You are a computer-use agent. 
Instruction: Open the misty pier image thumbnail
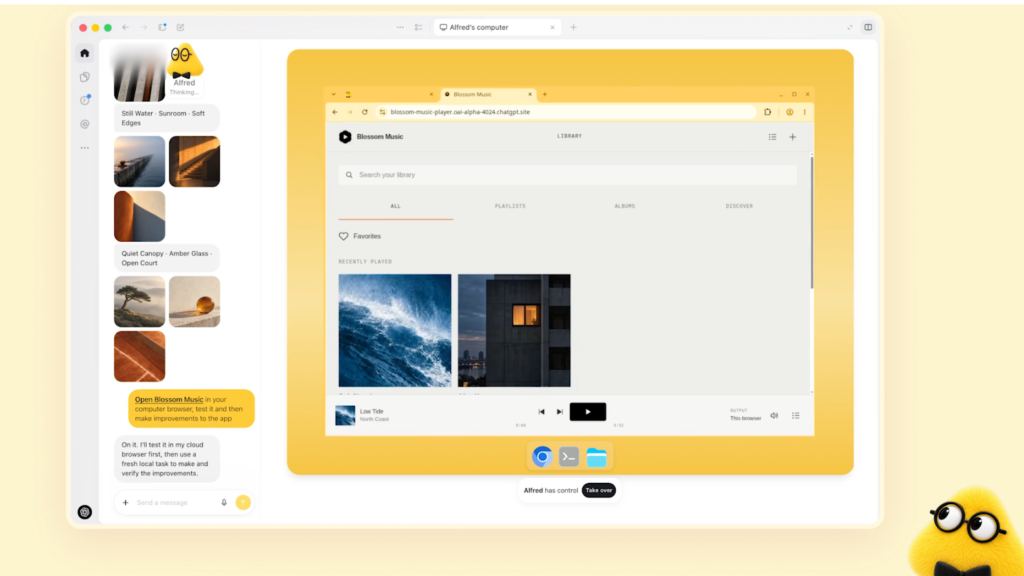click(x=140, y=161)
